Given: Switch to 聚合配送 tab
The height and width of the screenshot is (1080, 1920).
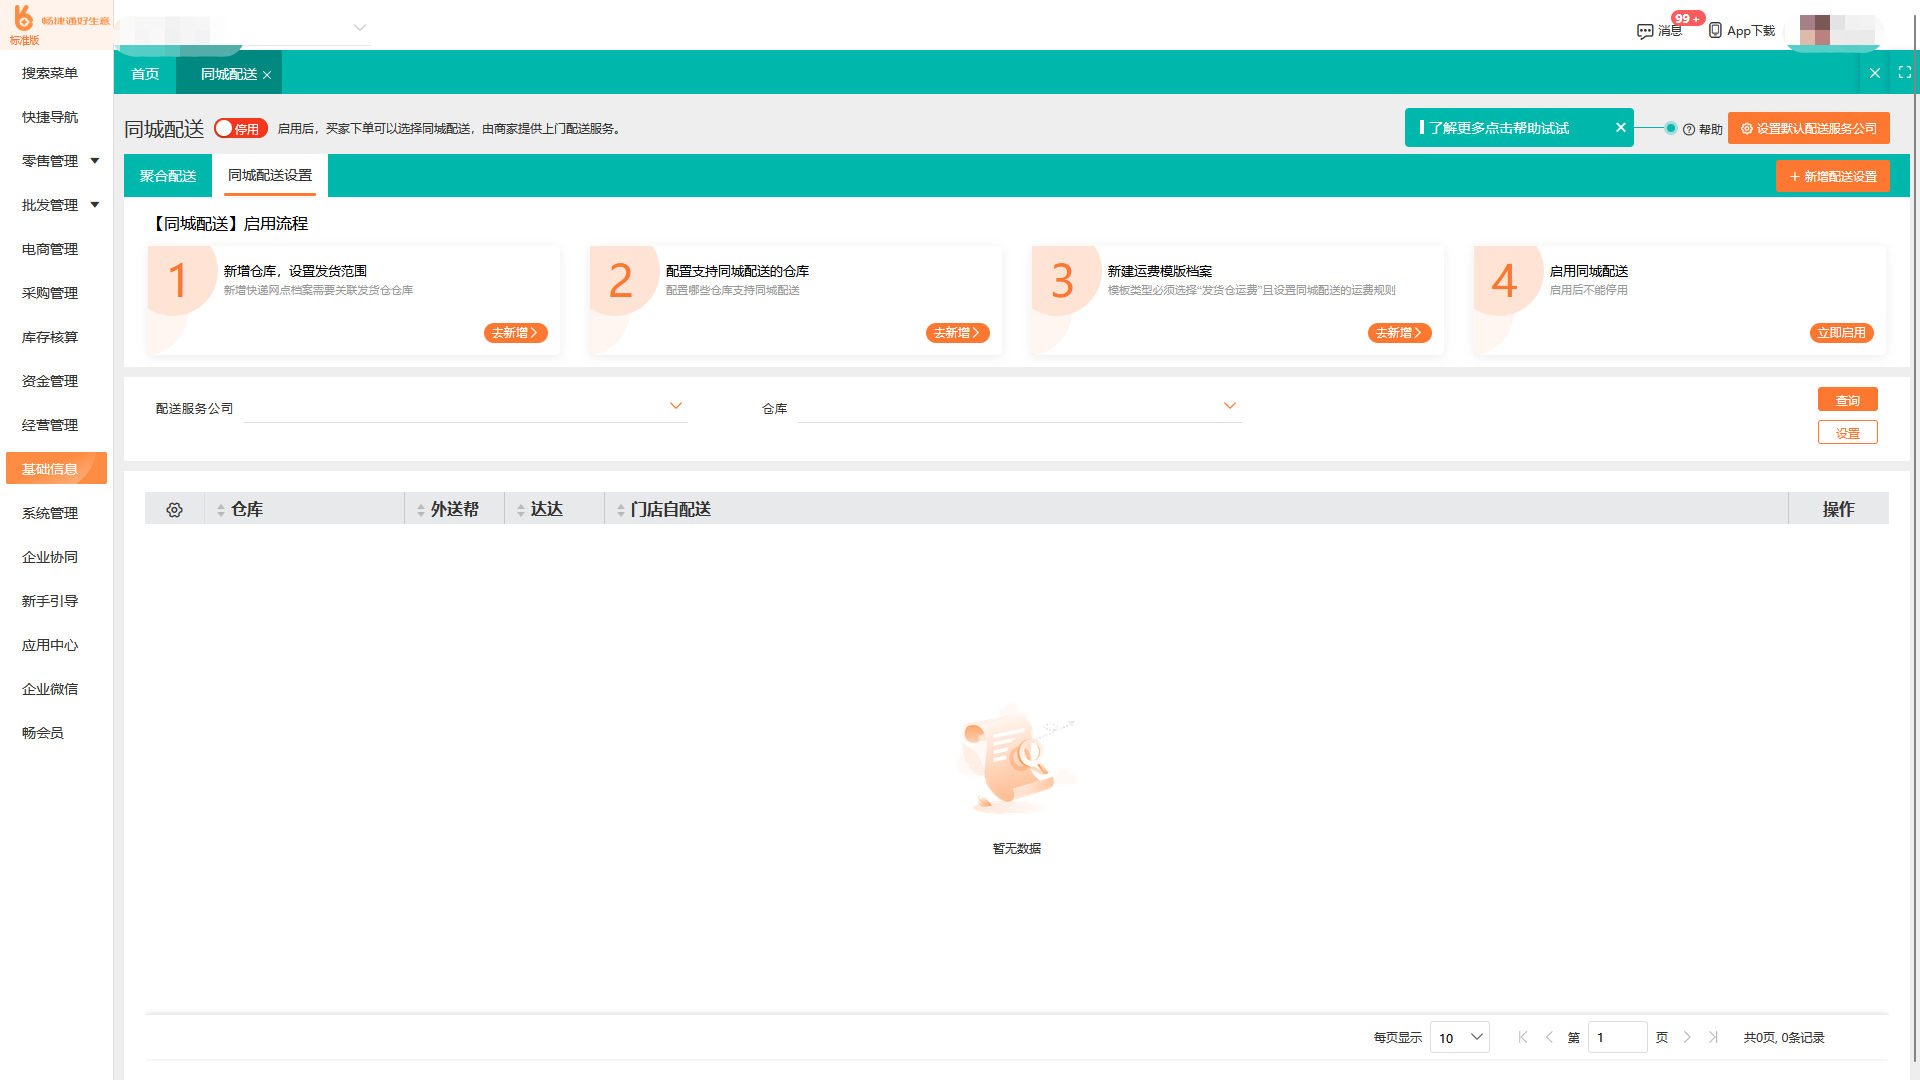Looking at the screenshot, I should click(x=169, y=174).
